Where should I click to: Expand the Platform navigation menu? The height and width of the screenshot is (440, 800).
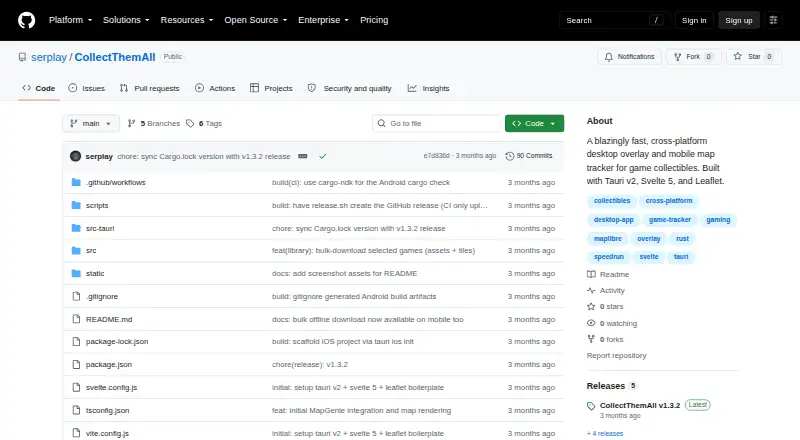pos(70,20)
